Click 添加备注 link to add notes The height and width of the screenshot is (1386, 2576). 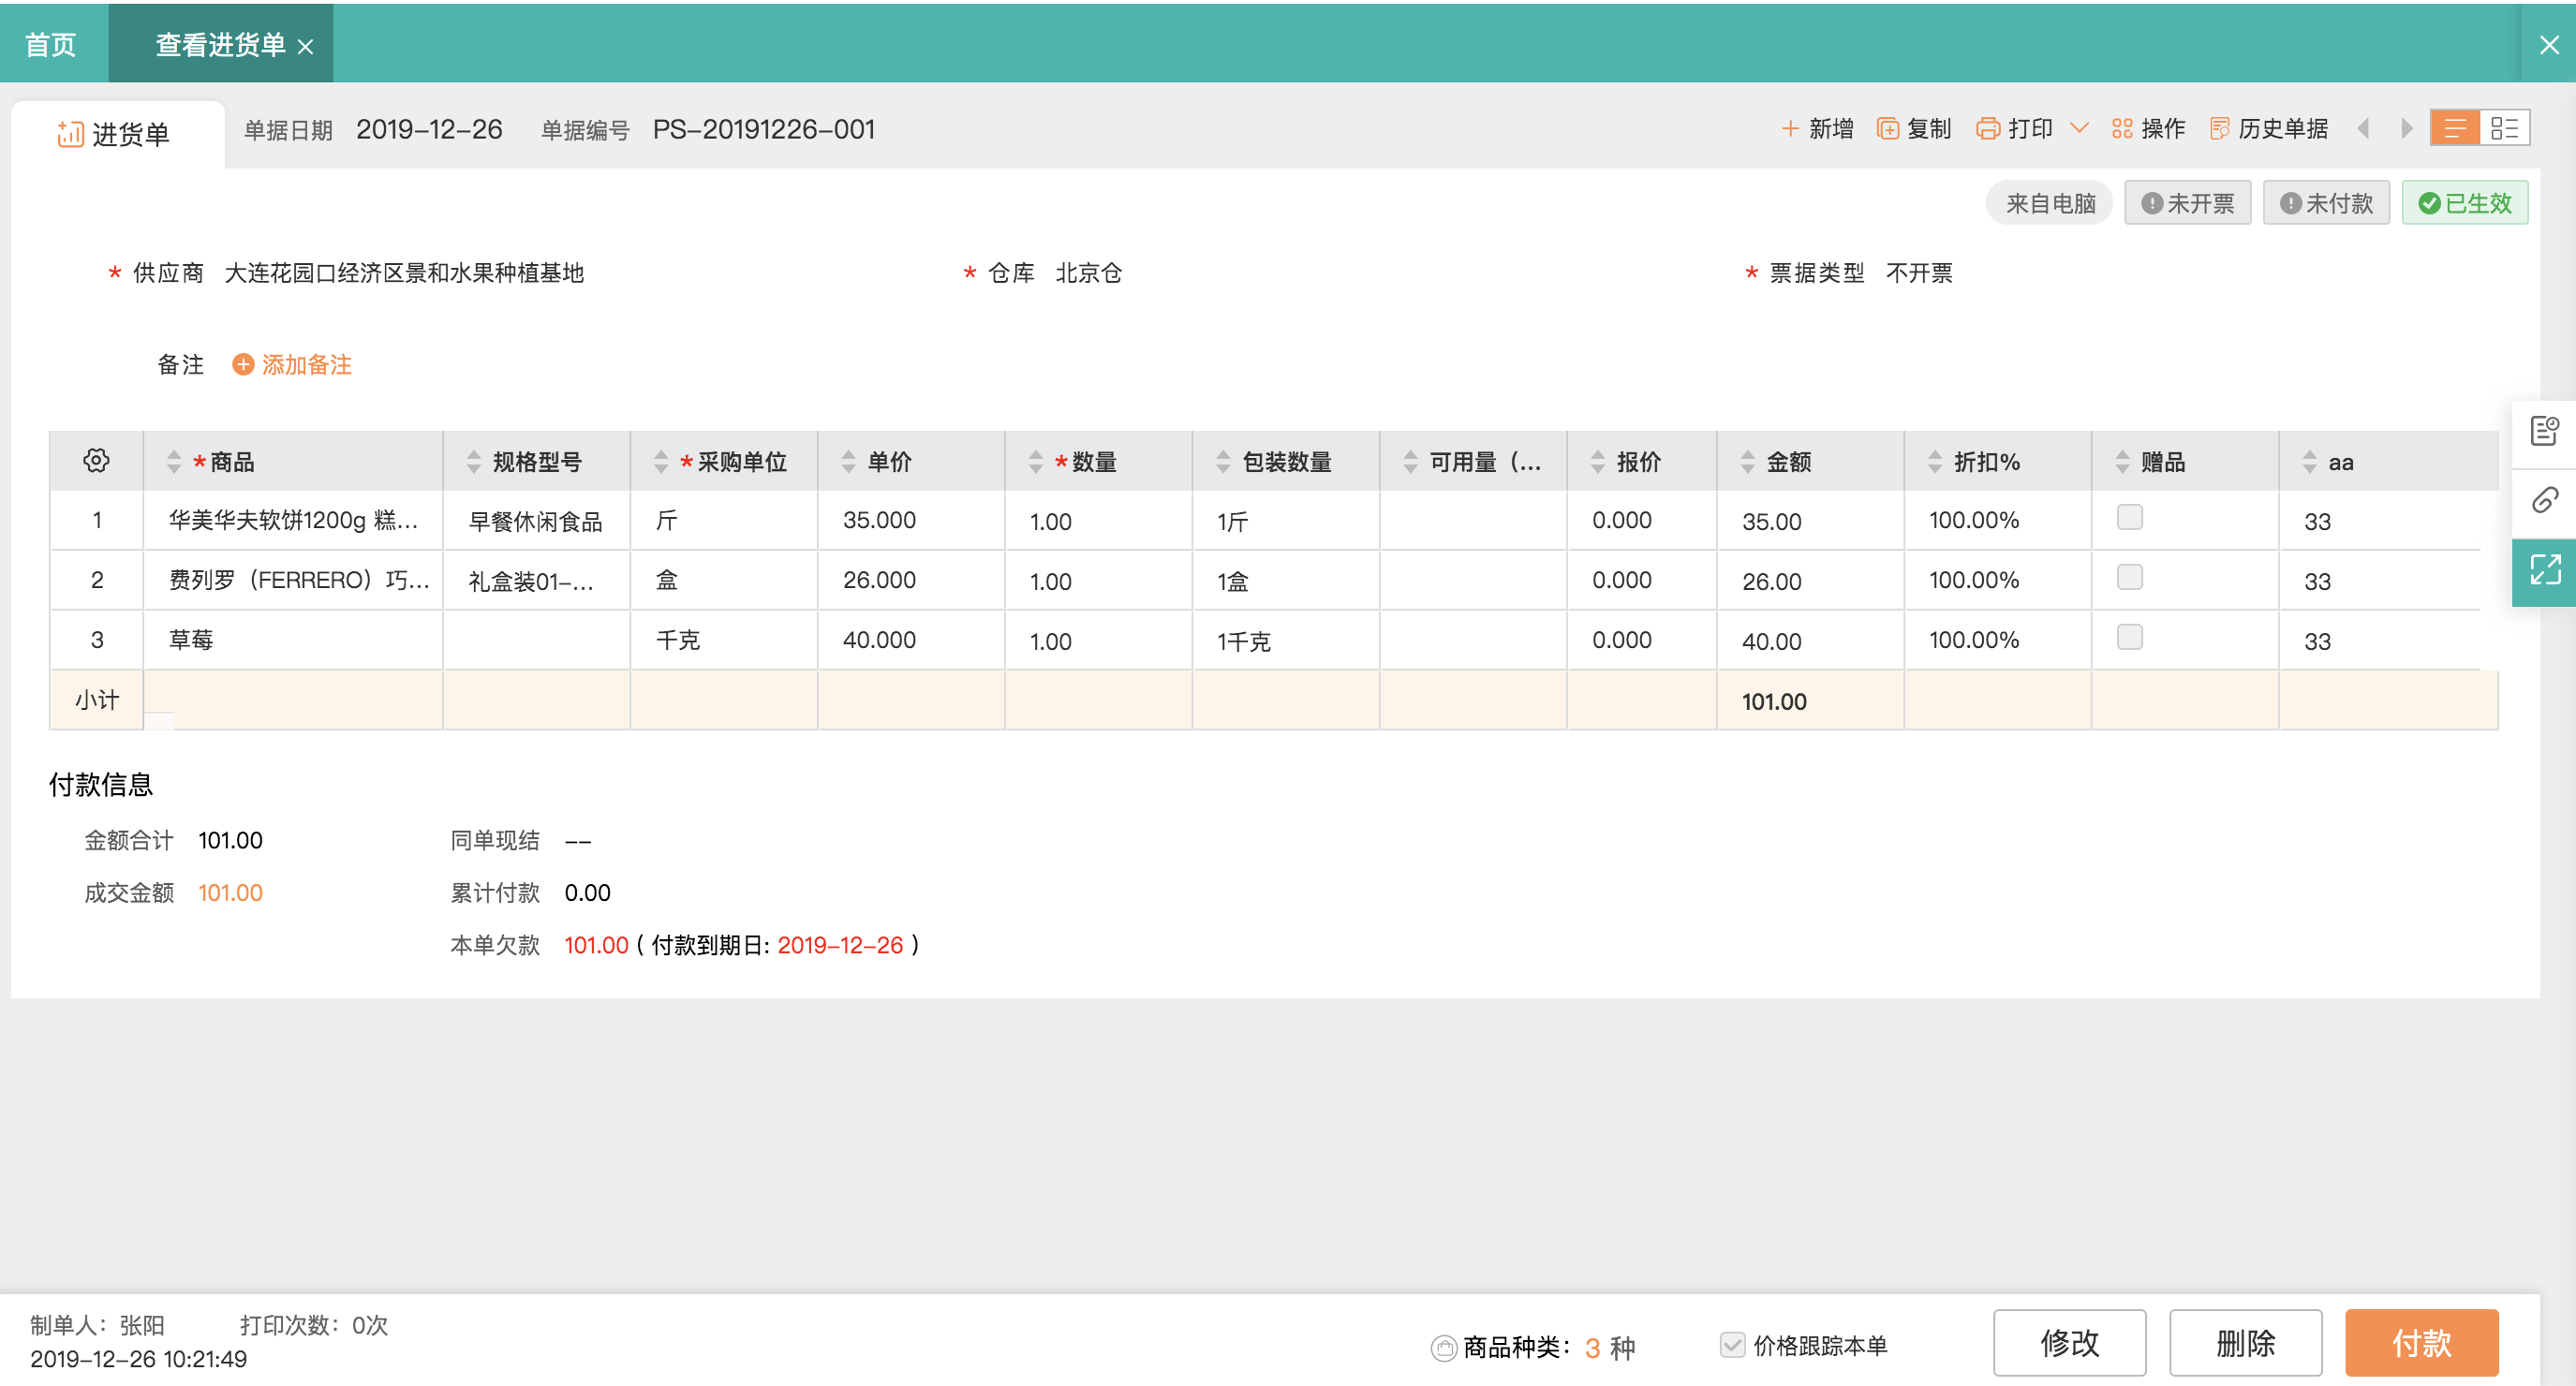[x=293, y=363]
